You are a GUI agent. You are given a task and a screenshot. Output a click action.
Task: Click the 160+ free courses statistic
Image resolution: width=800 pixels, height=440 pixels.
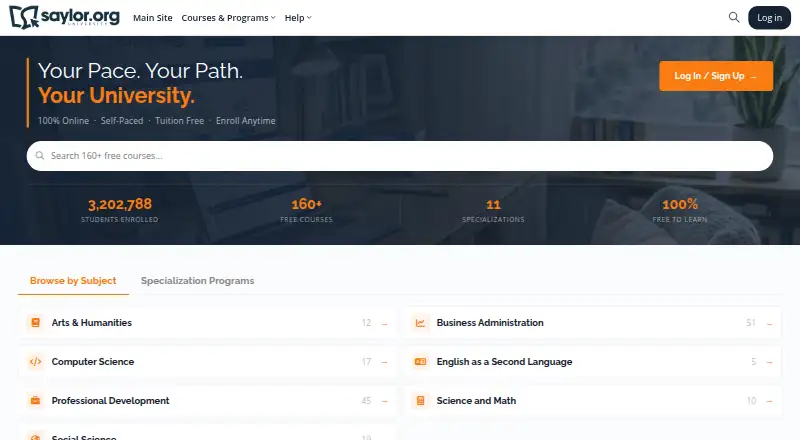click(306, 210)
